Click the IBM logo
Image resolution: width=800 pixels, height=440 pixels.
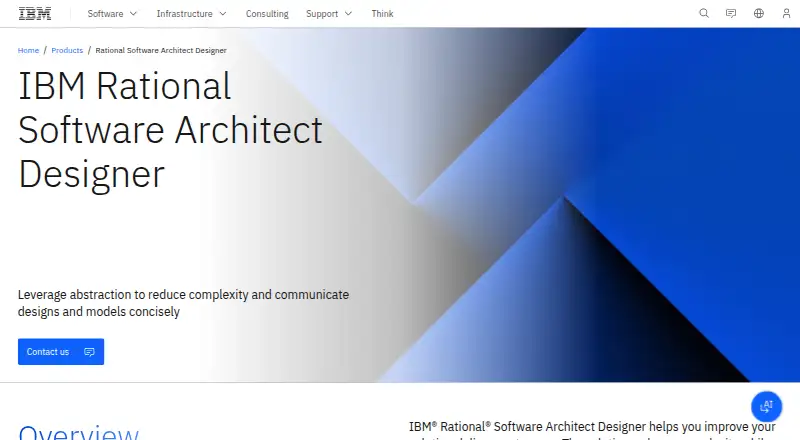pos(35,14)
